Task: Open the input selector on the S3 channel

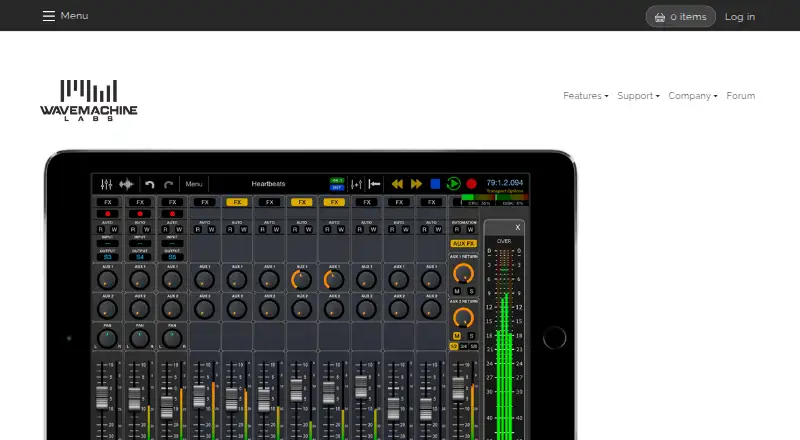Action: coord(108,243)
